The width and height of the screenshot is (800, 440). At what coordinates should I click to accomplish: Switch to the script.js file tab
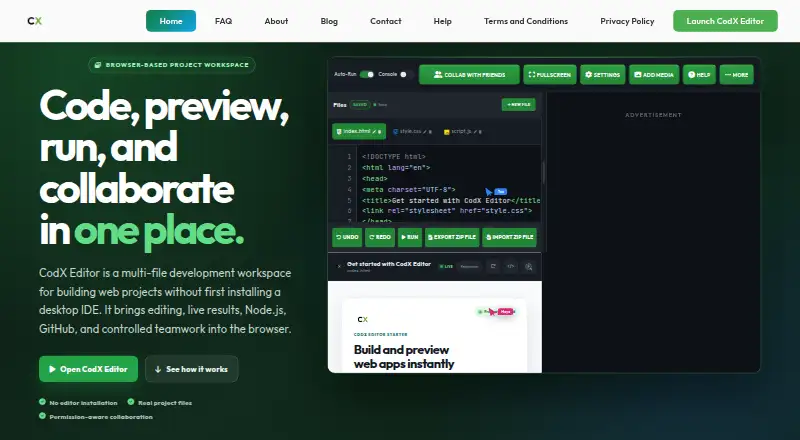click(x=462, y=132)
